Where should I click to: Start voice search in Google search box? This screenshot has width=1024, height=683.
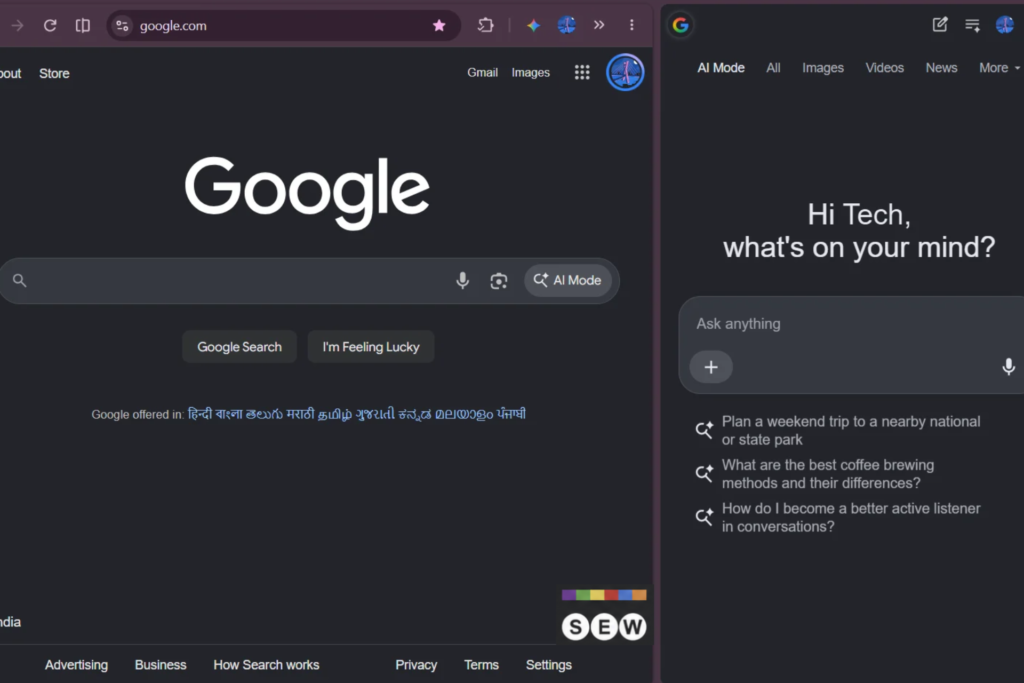point(462,280)
